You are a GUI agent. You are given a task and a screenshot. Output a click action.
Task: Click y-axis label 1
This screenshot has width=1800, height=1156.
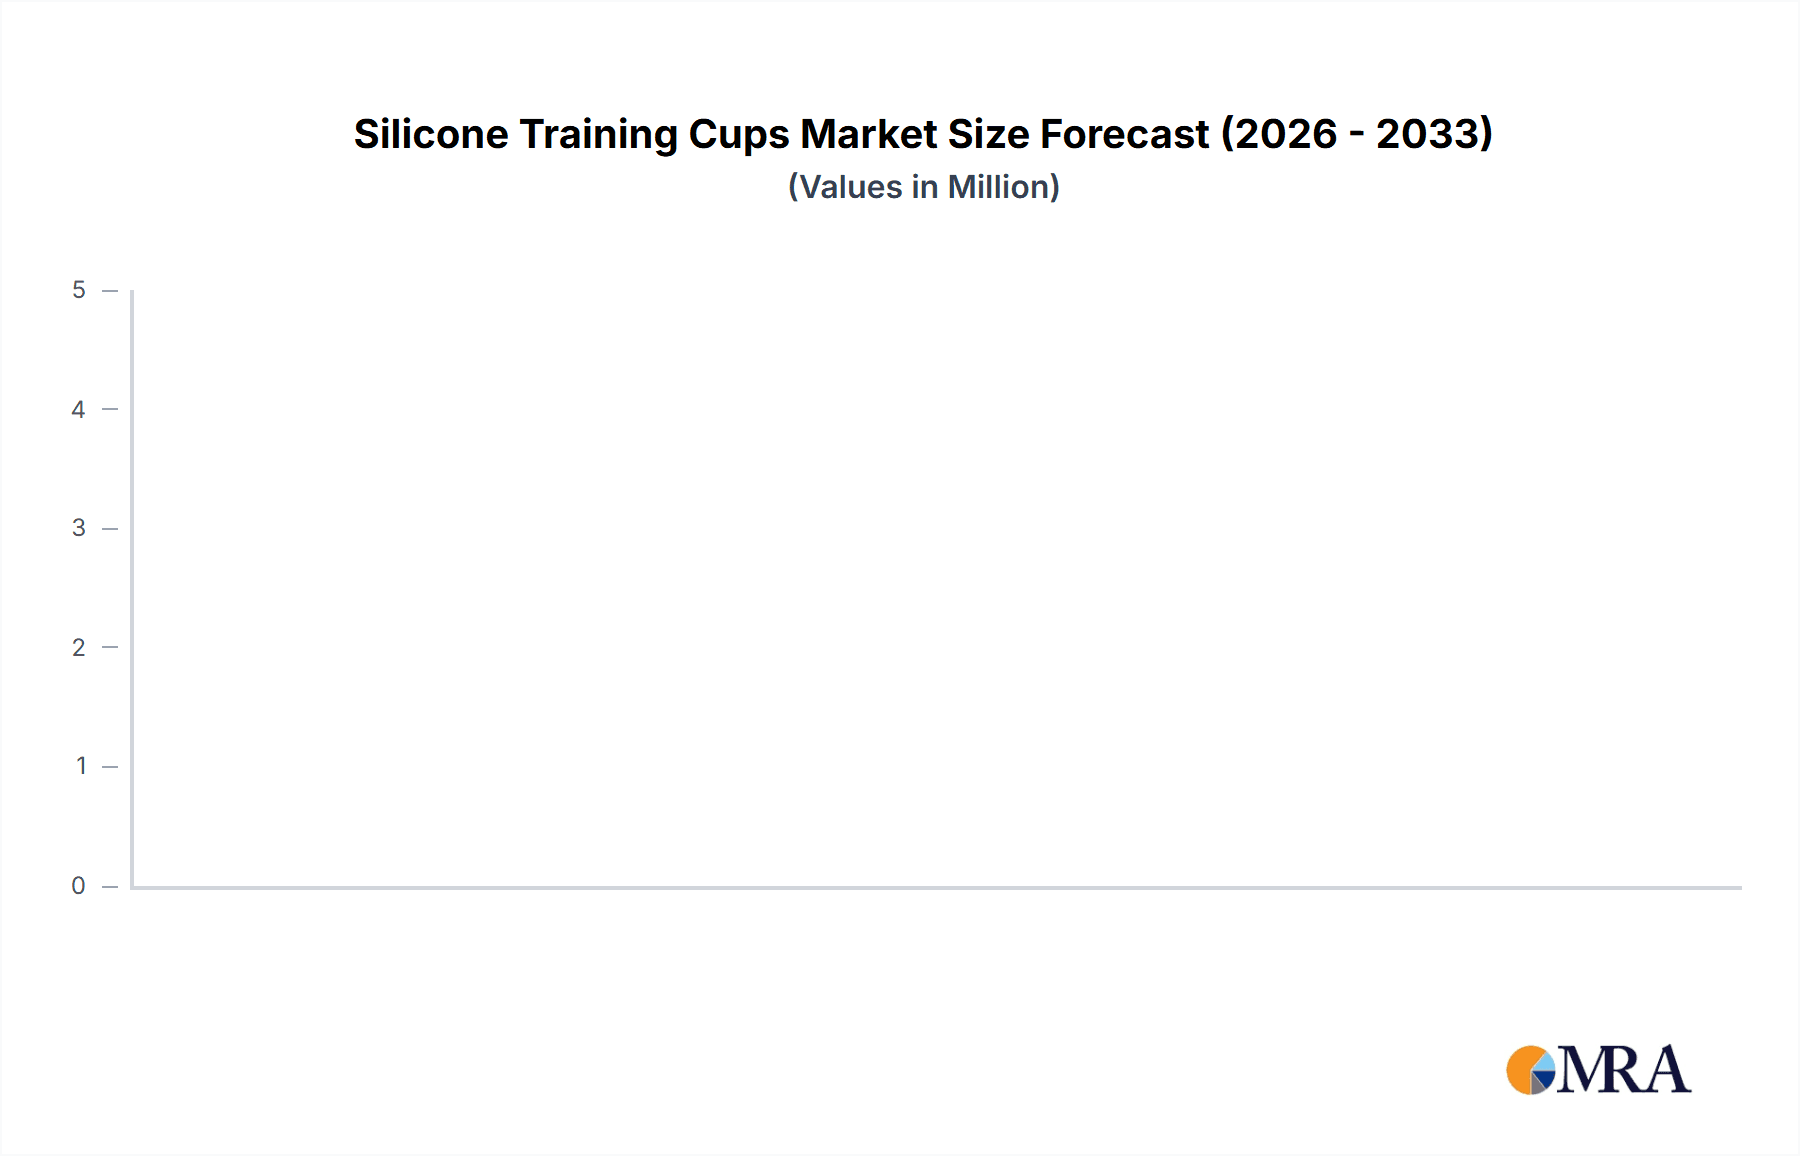point(81,766)
